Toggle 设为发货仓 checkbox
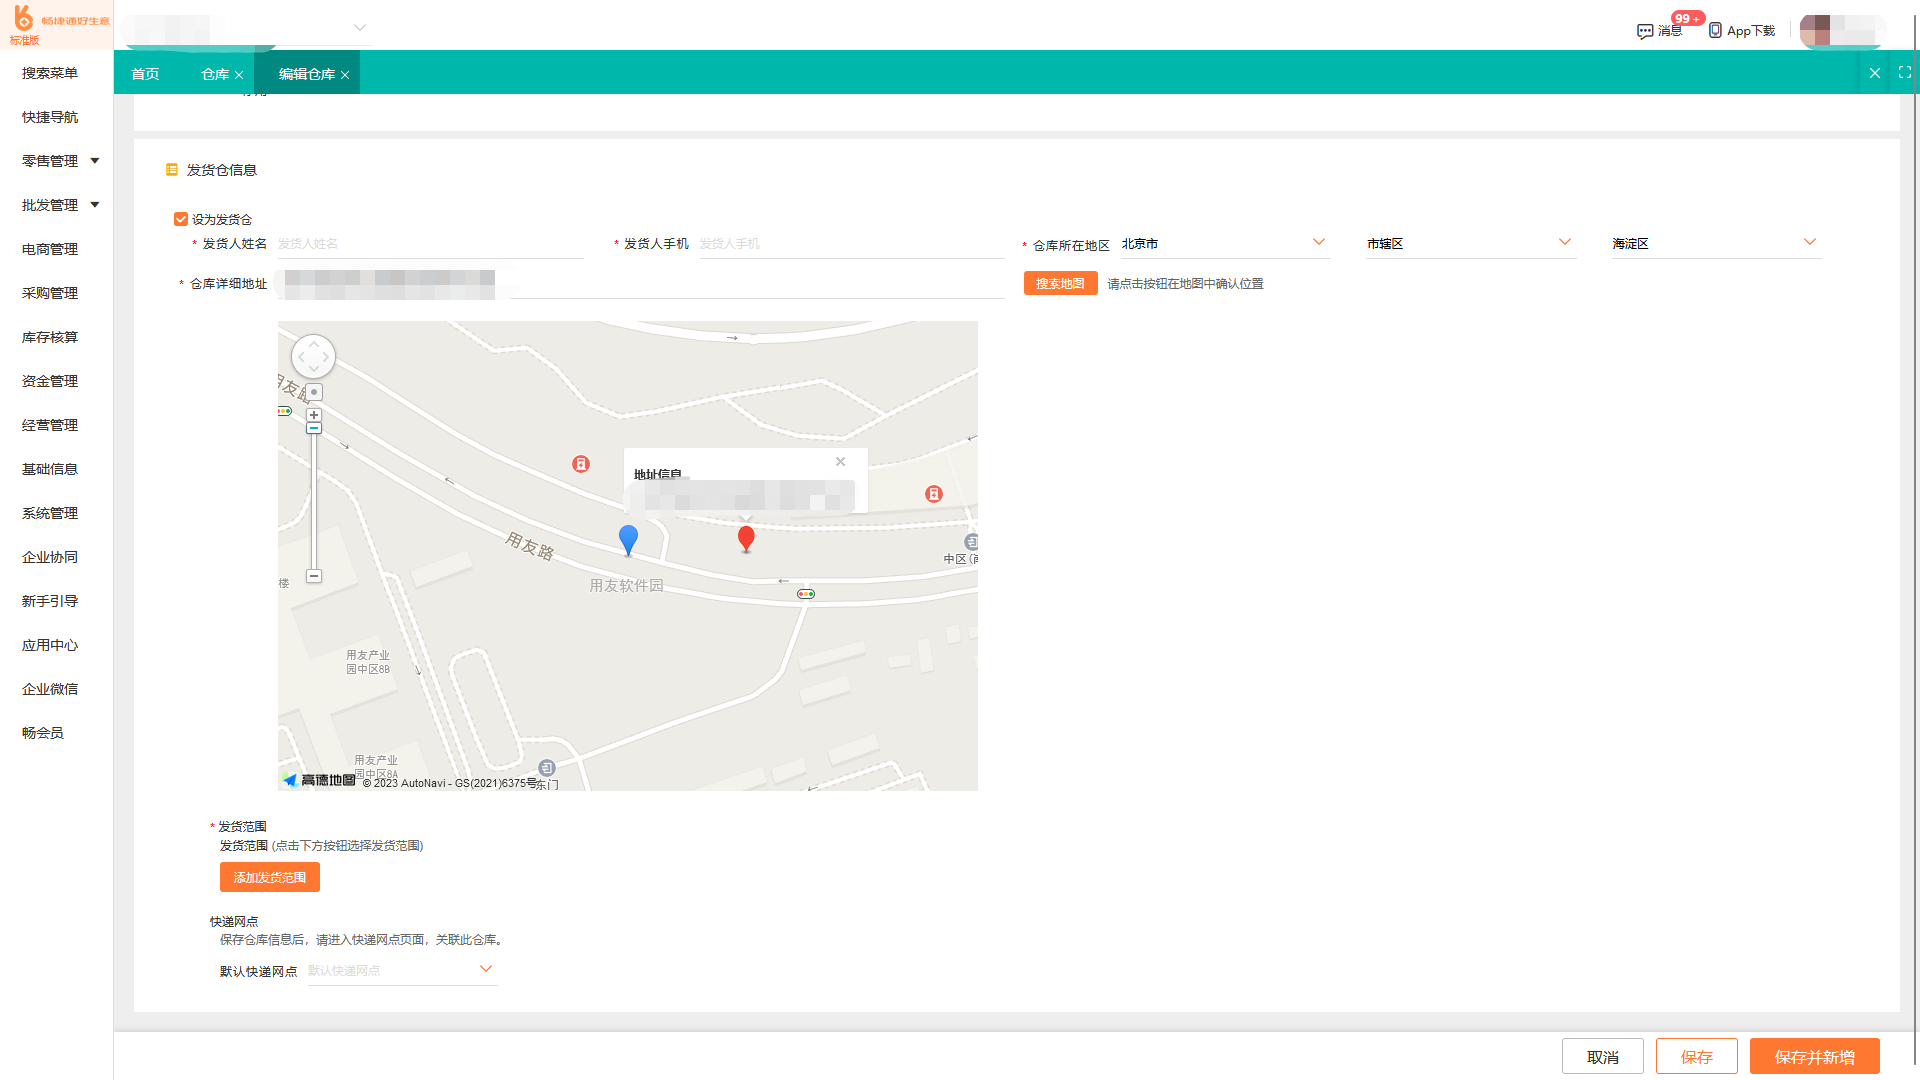1920x1080 pixels. click(181, 218)
